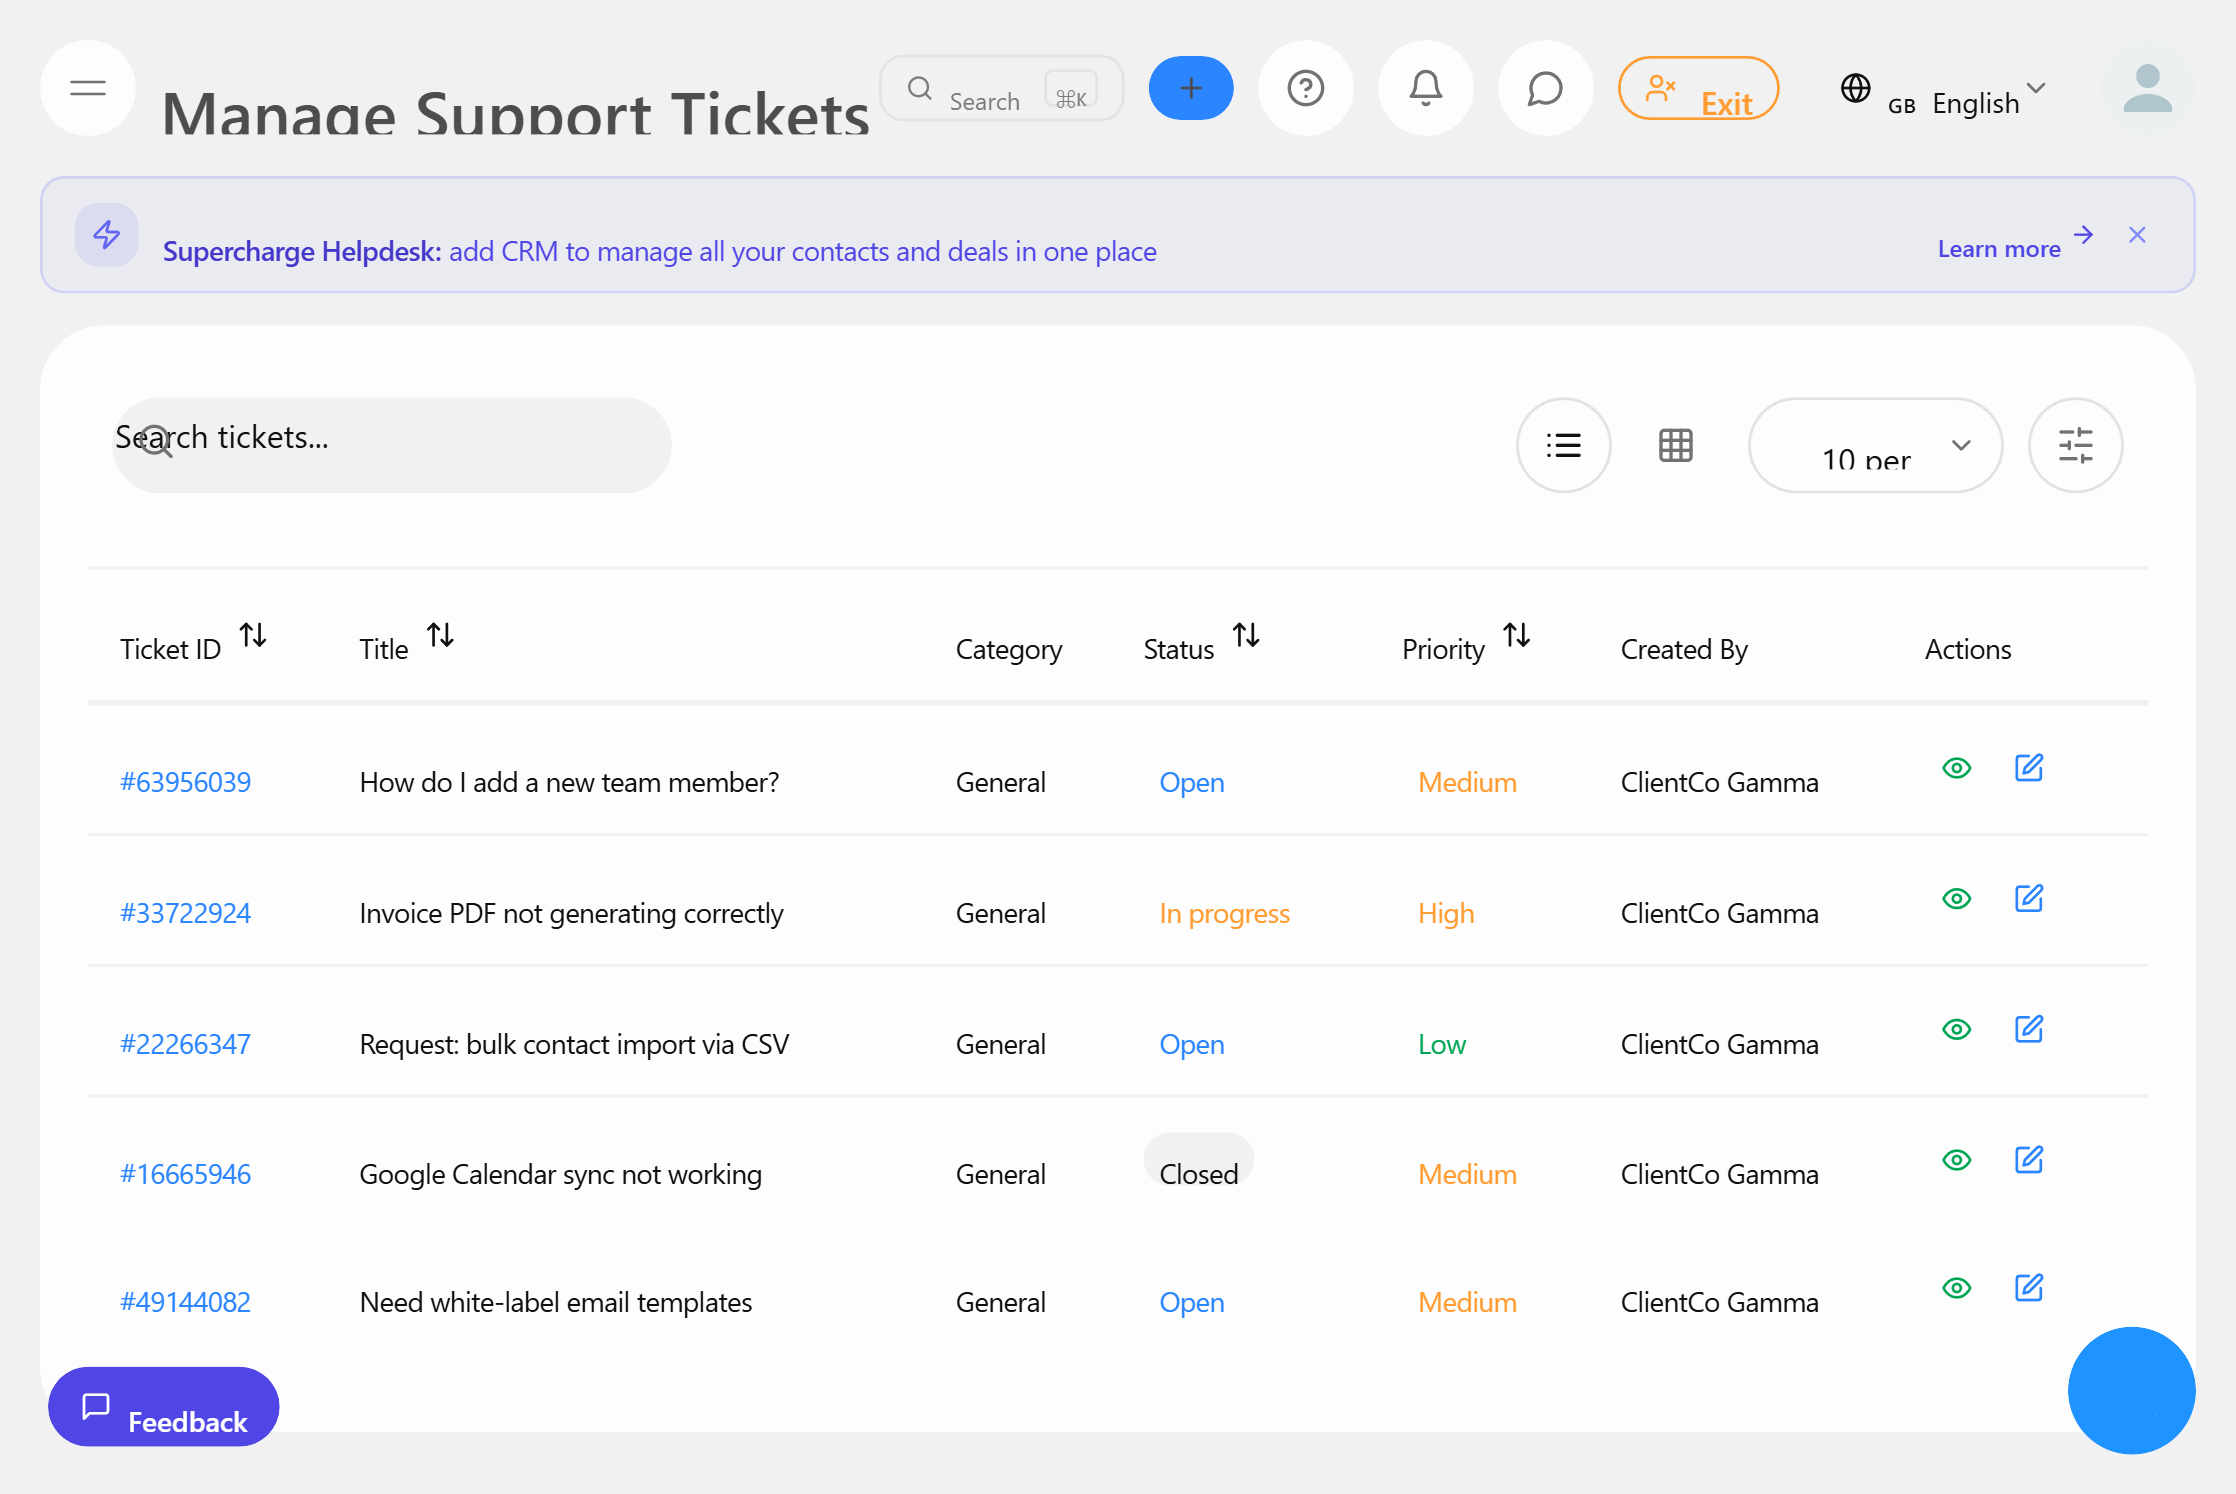Sort the table by Status

pyautogui.click(x=1246, y=634)
